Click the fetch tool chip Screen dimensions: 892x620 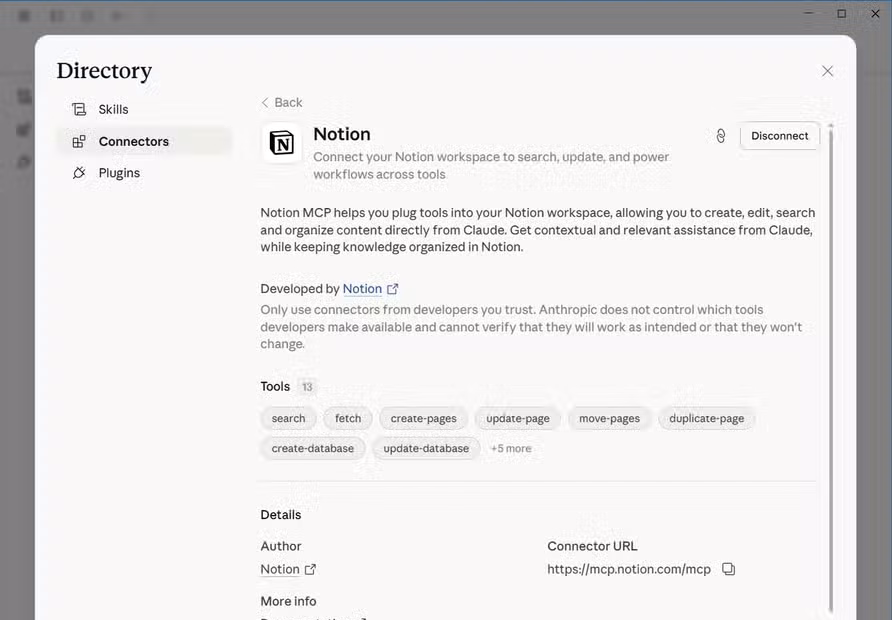[x=348, y=418]
